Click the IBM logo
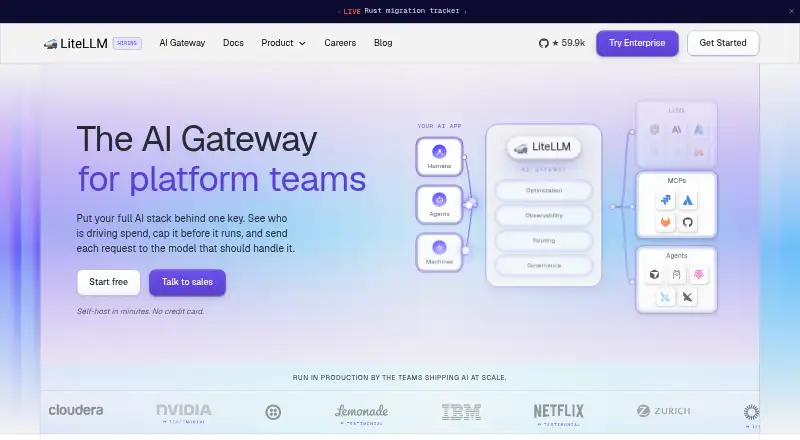This screenshot has height=440, width=800. point(461,412)
